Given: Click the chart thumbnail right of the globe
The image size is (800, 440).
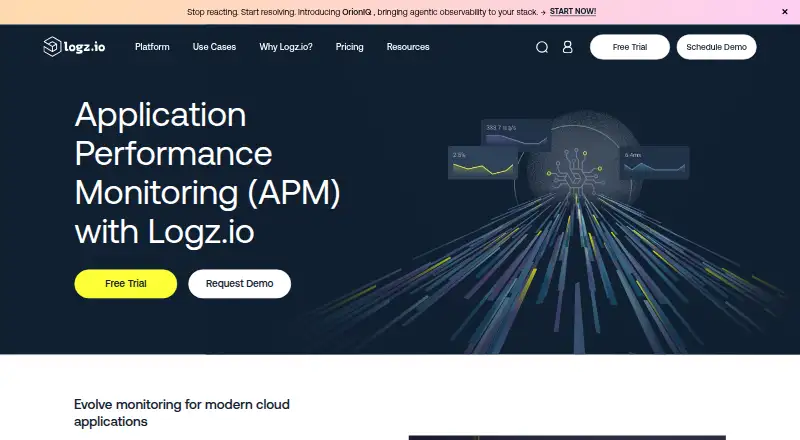Looking at the screenshot, I should [654, 163].
